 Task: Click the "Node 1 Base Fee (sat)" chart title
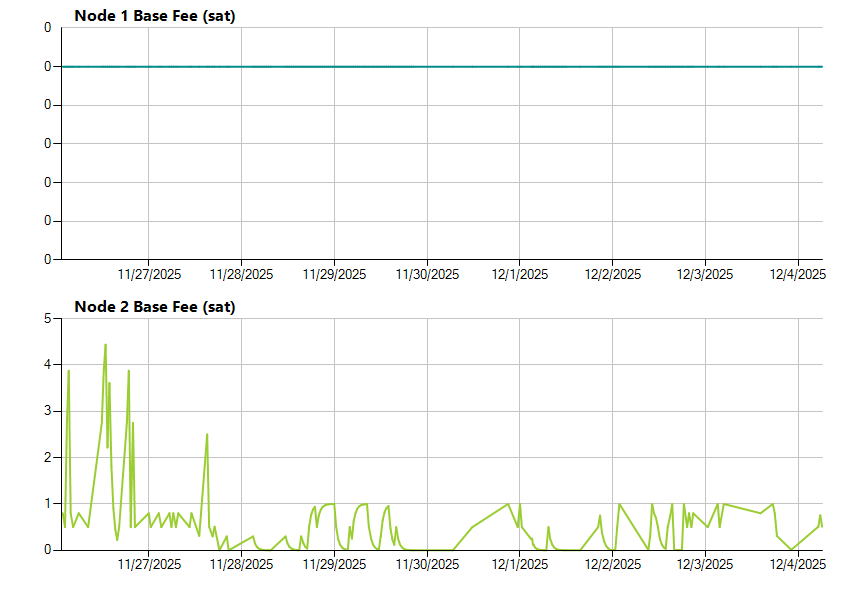pos(155,15)
